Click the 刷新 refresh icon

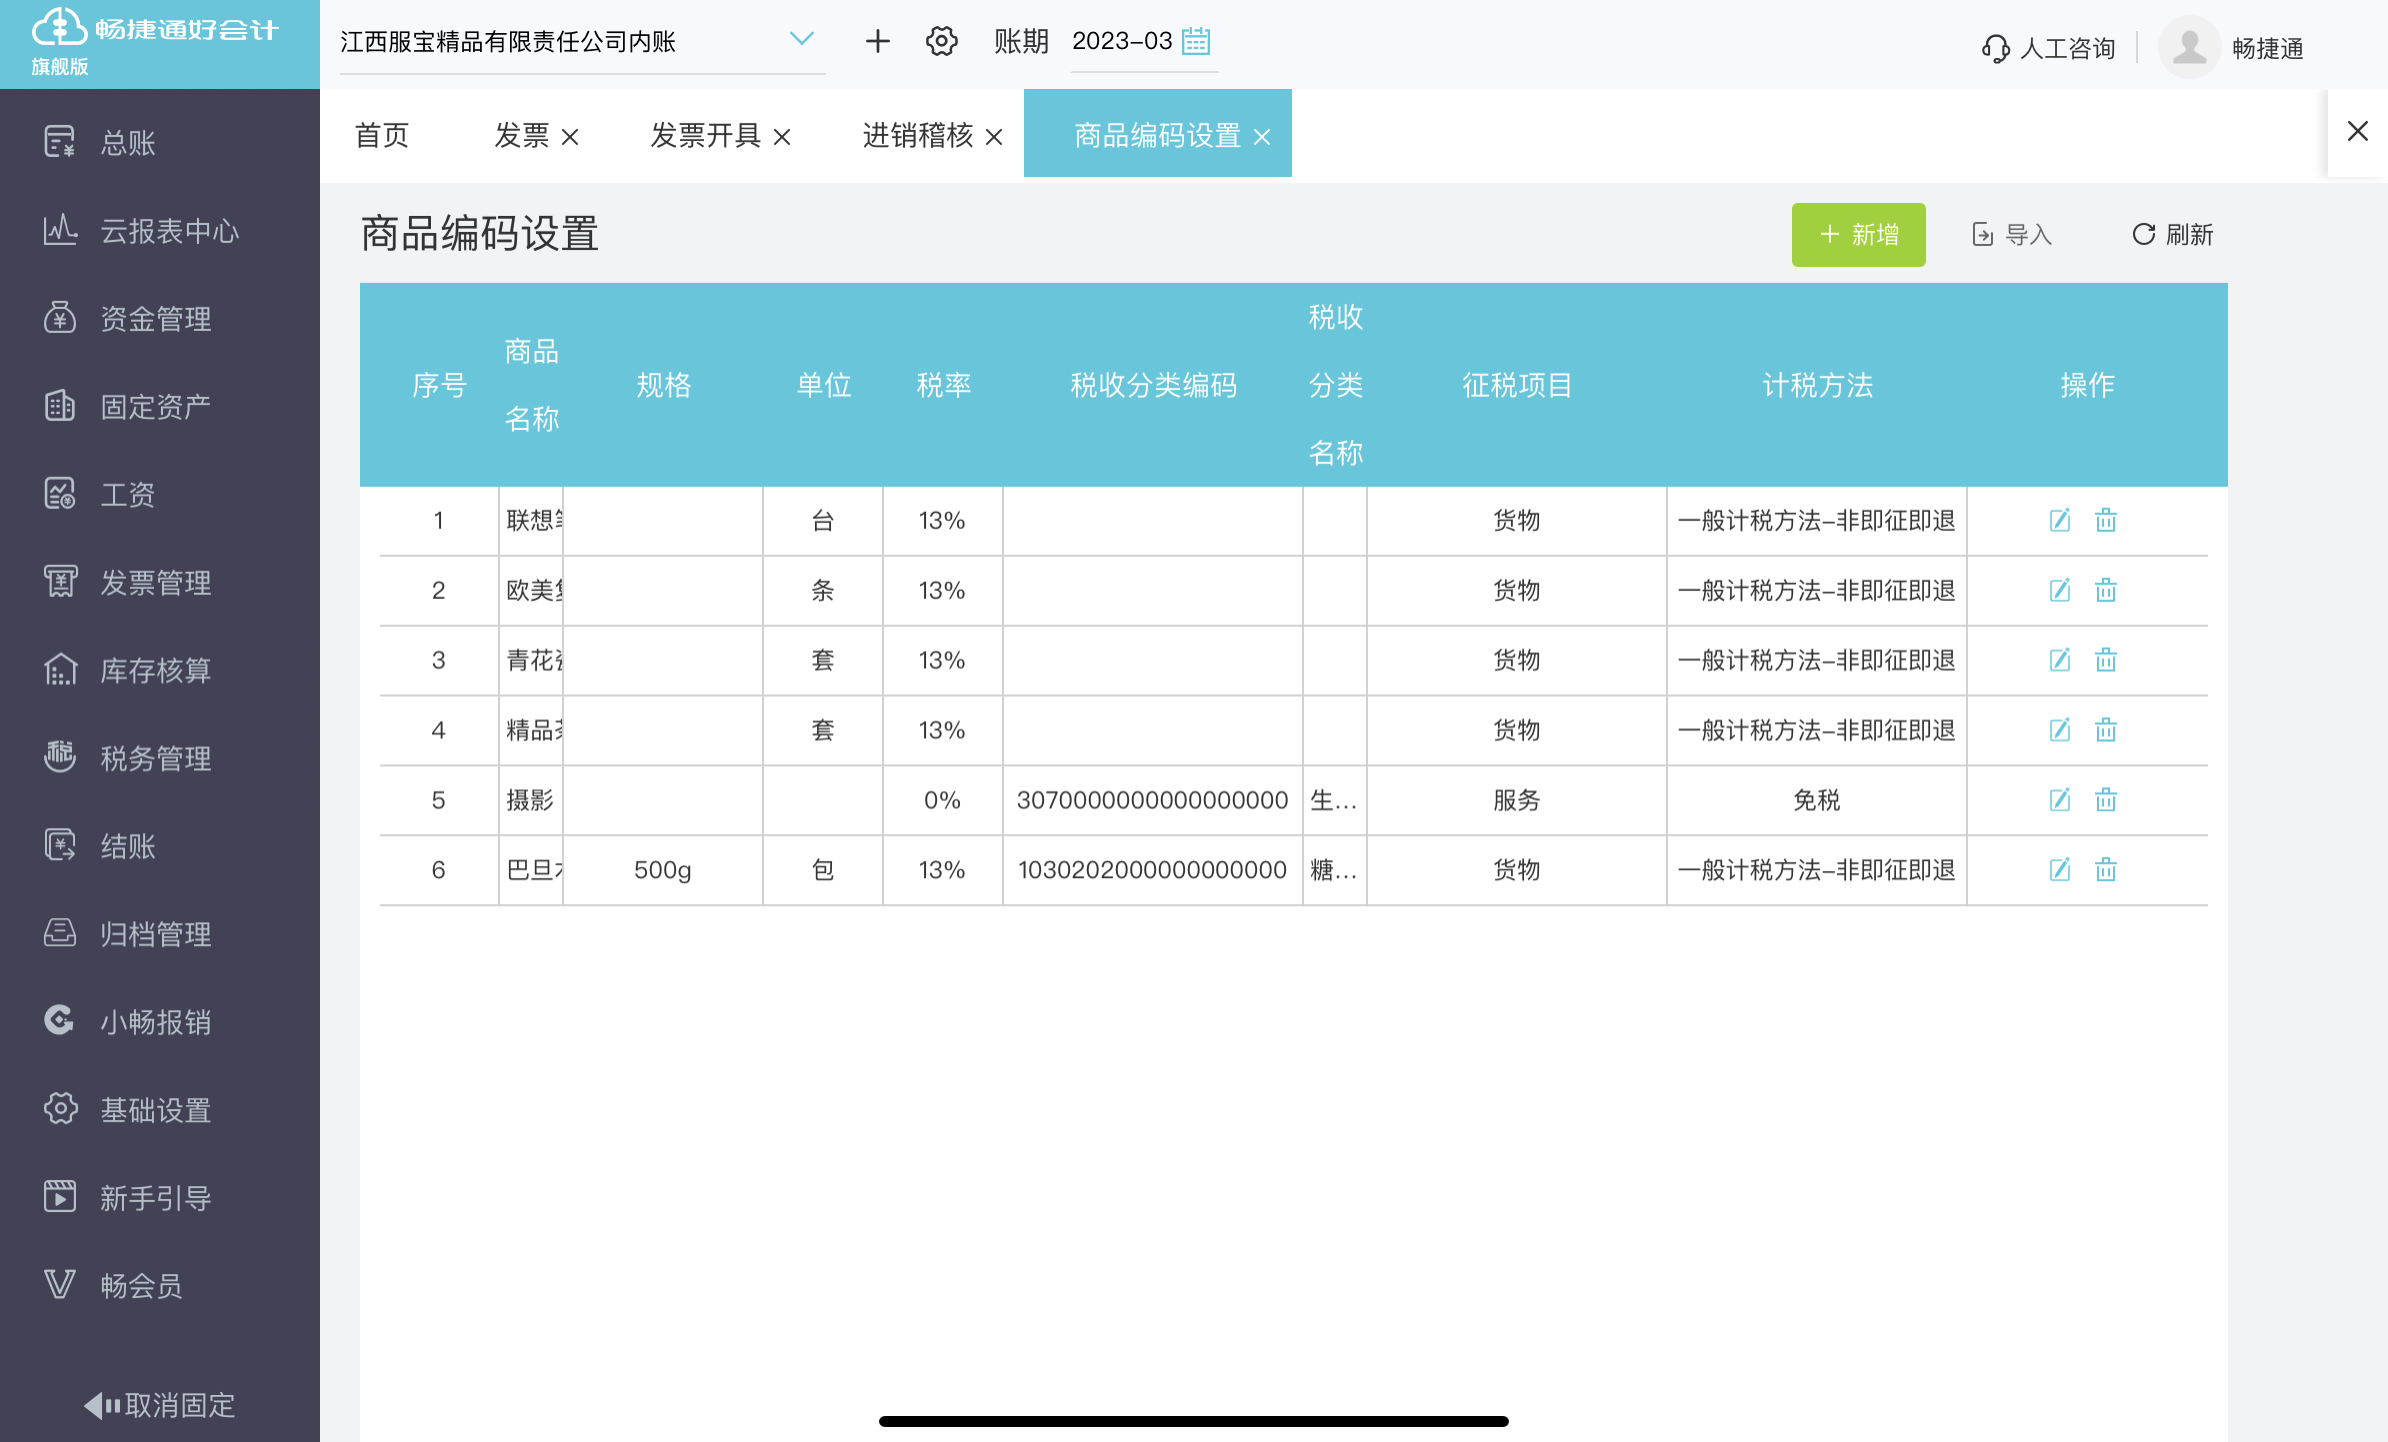pyautogui.click(x=2144, y=235)
